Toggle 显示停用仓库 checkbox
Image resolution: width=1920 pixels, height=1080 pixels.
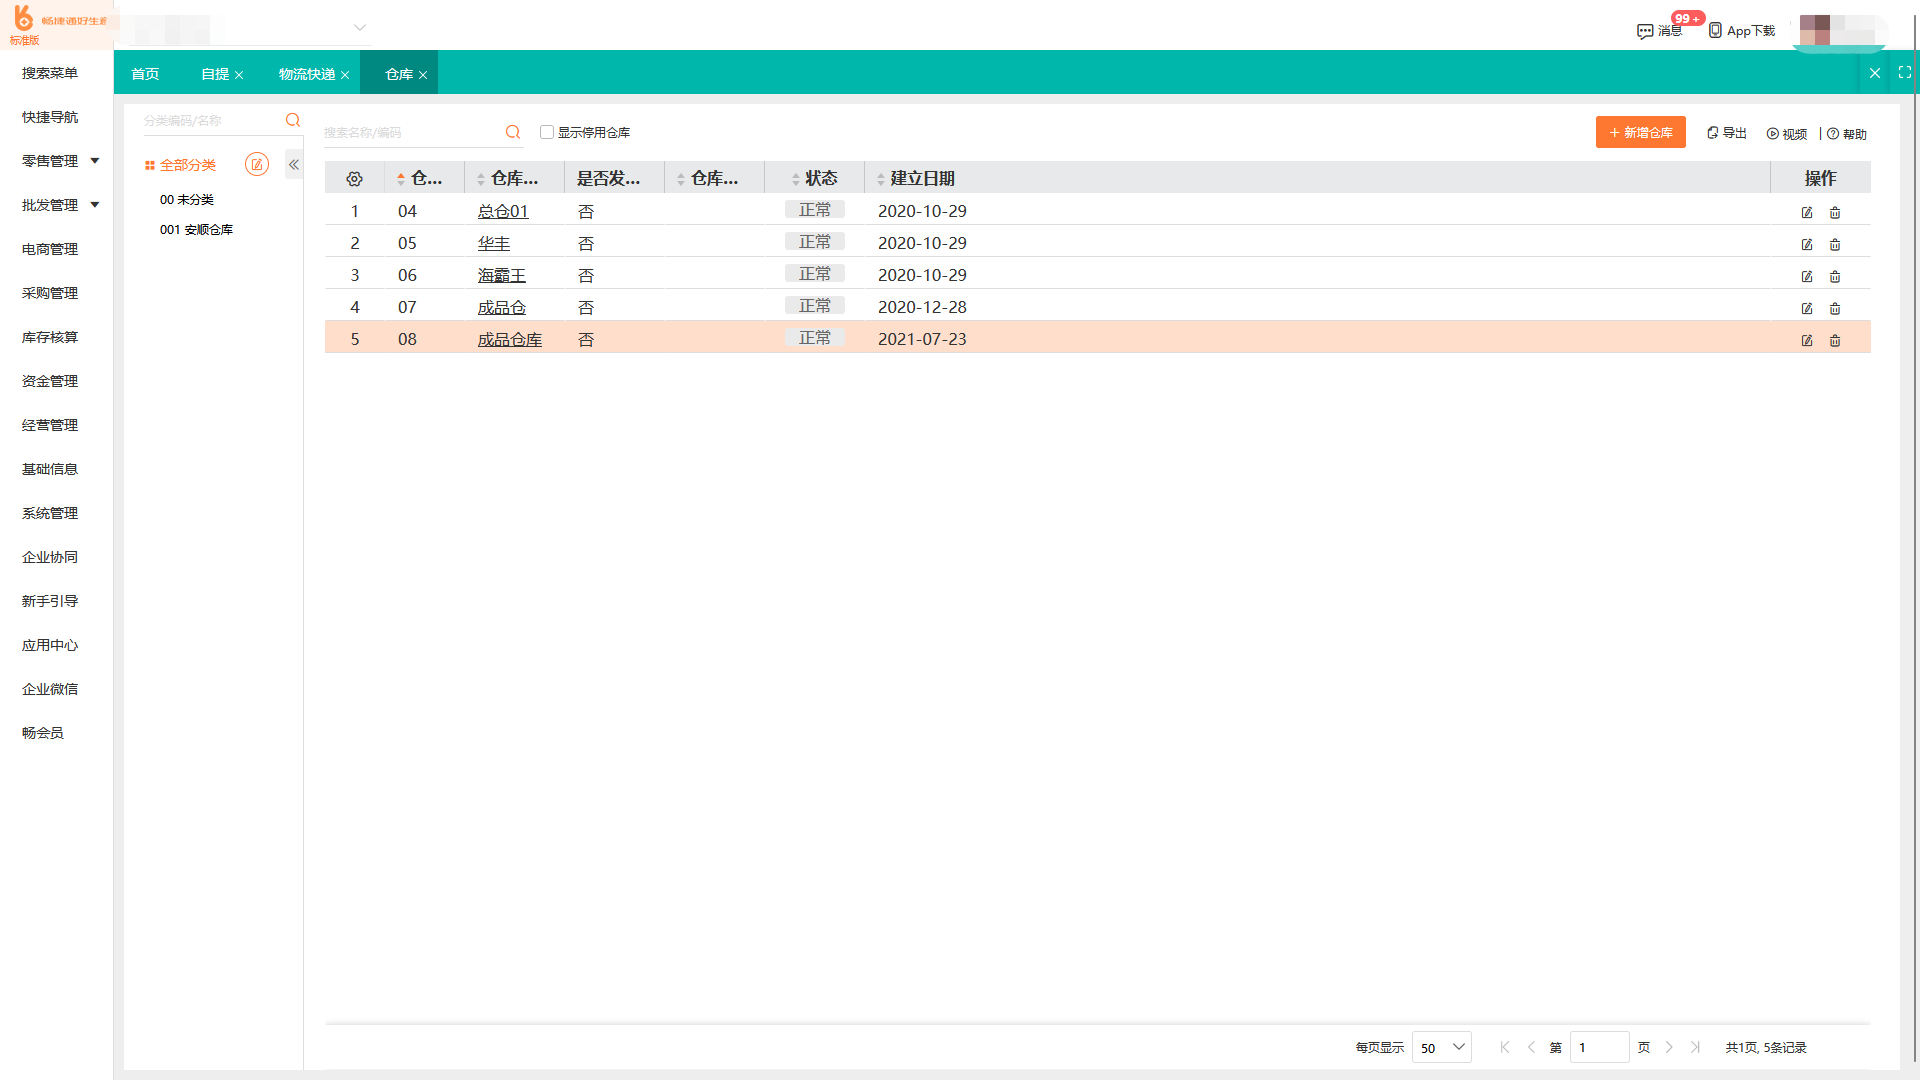pyautogui.click(x=545, y=132)
